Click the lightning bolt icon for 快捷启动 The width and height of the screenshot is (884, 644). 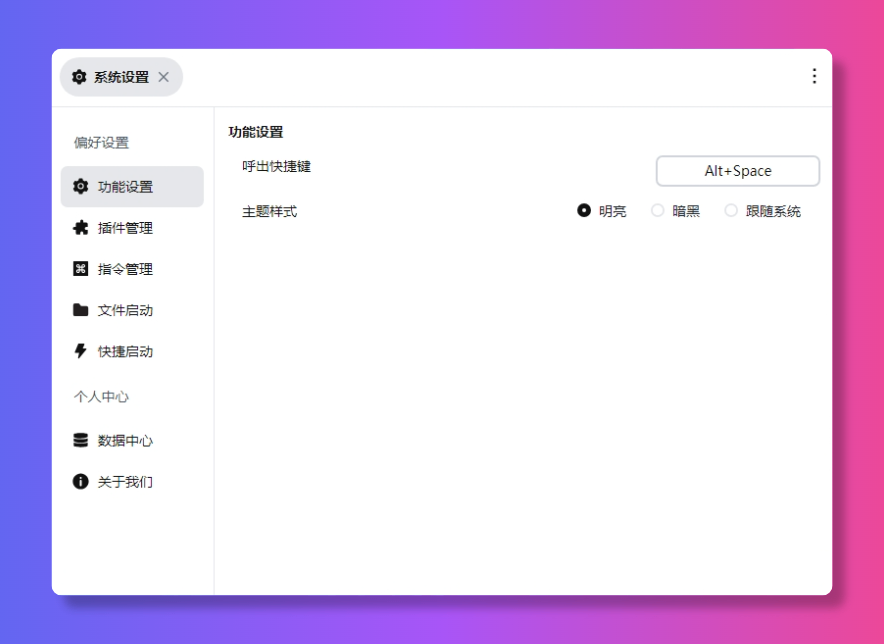tap(80, 351)
